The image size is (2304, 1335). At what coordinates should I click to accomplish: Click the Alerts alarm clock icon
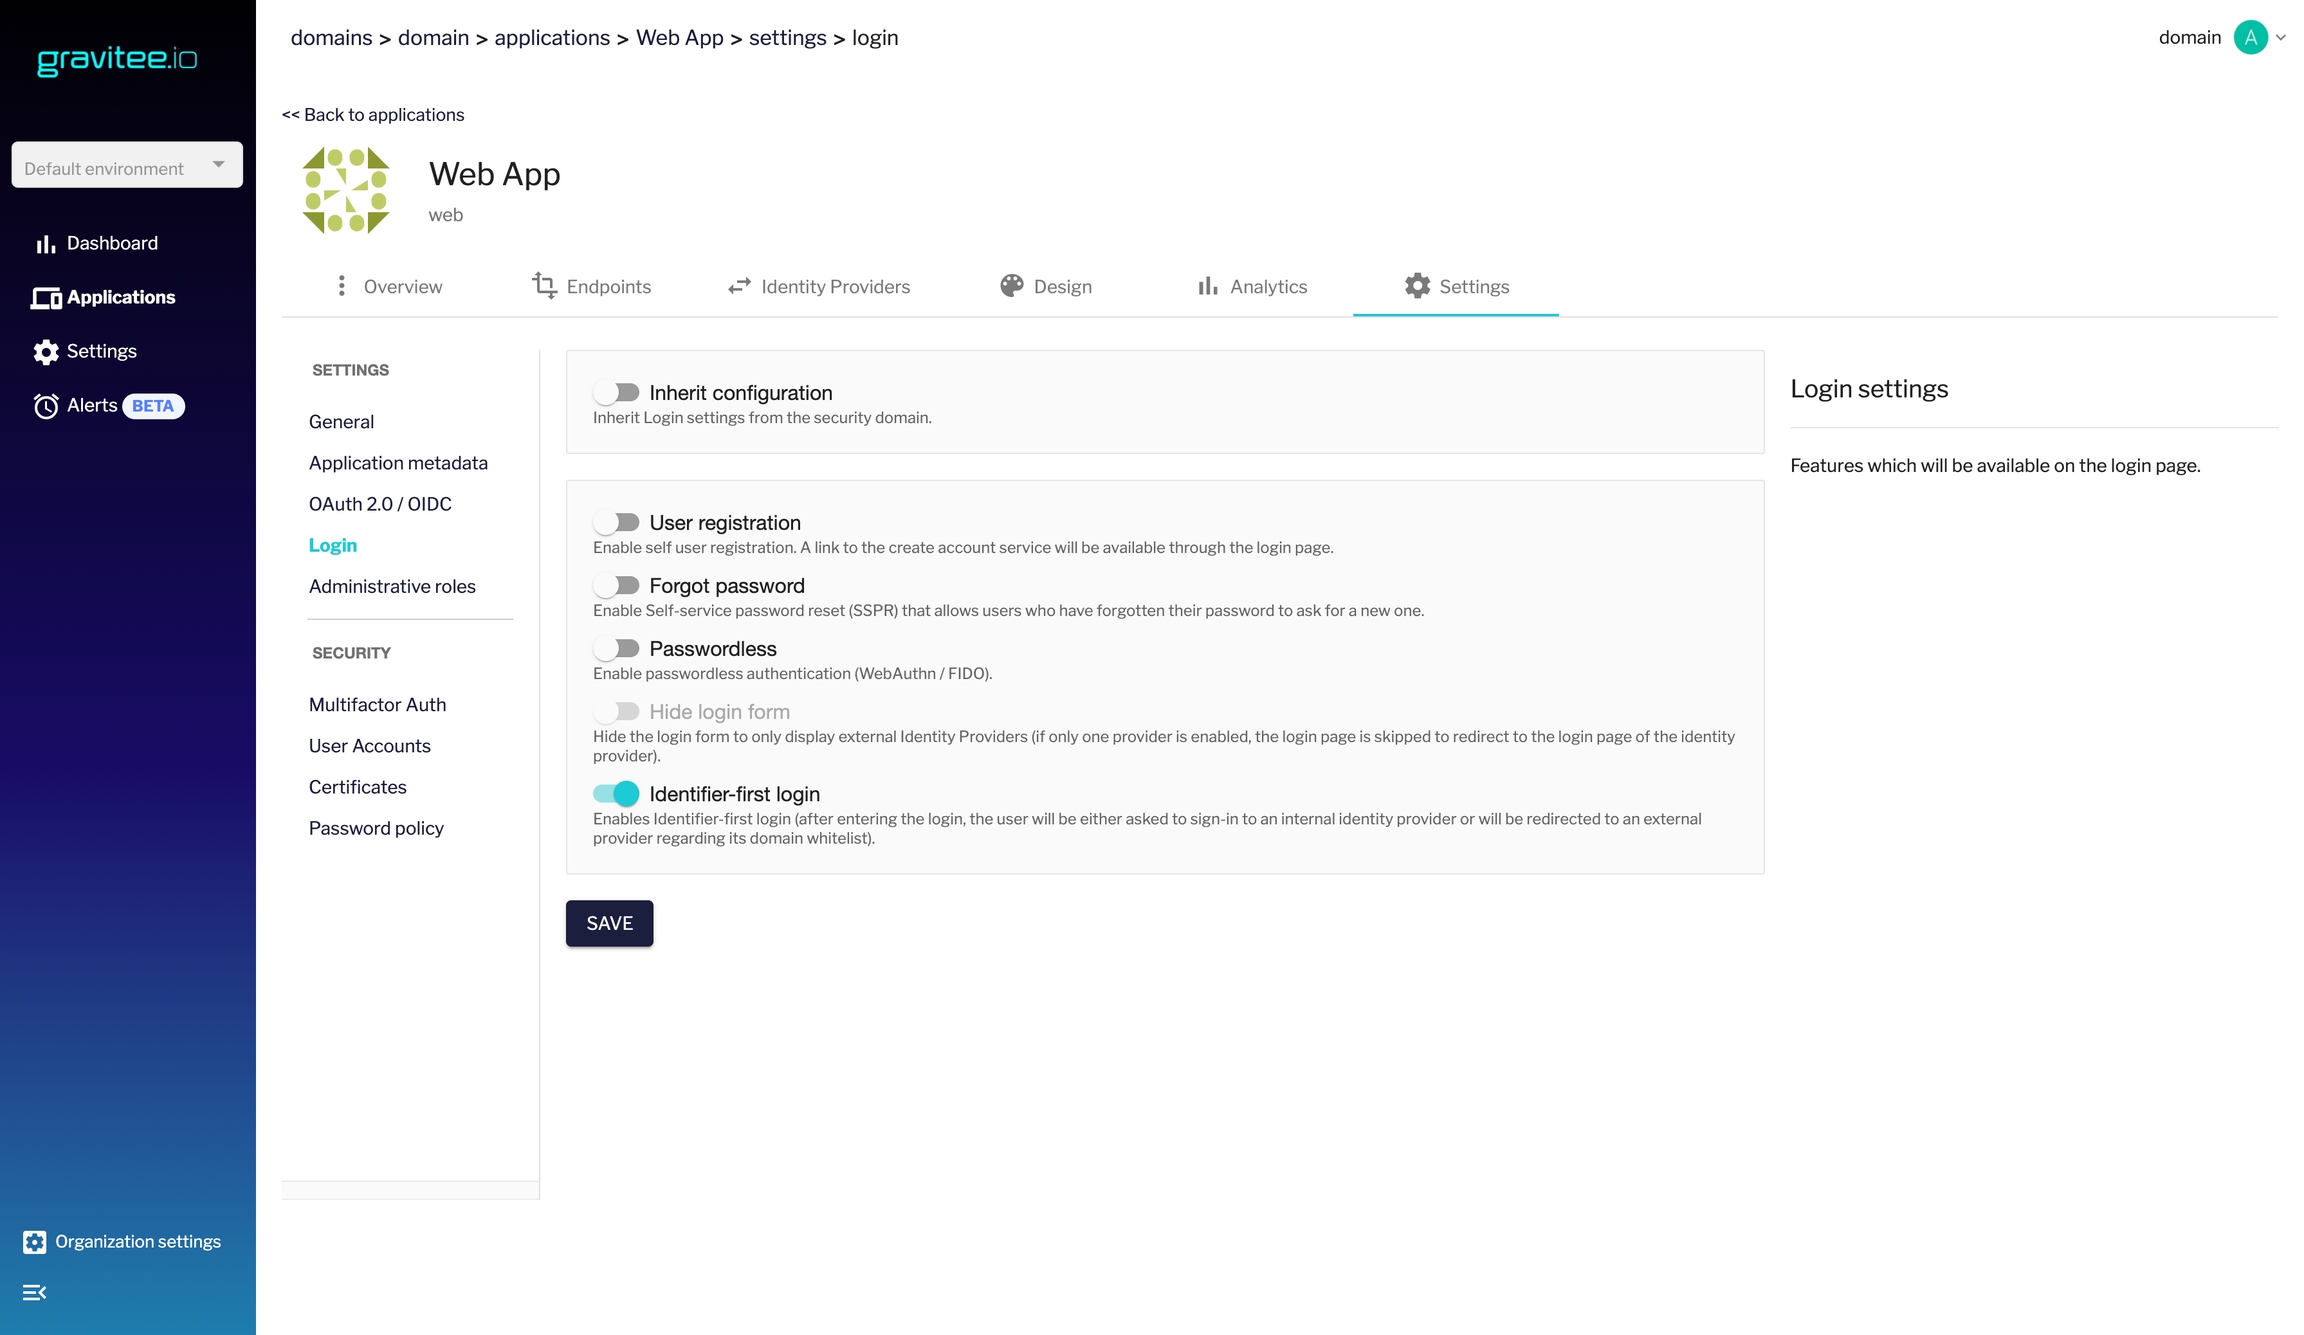[x=46, y=406]
